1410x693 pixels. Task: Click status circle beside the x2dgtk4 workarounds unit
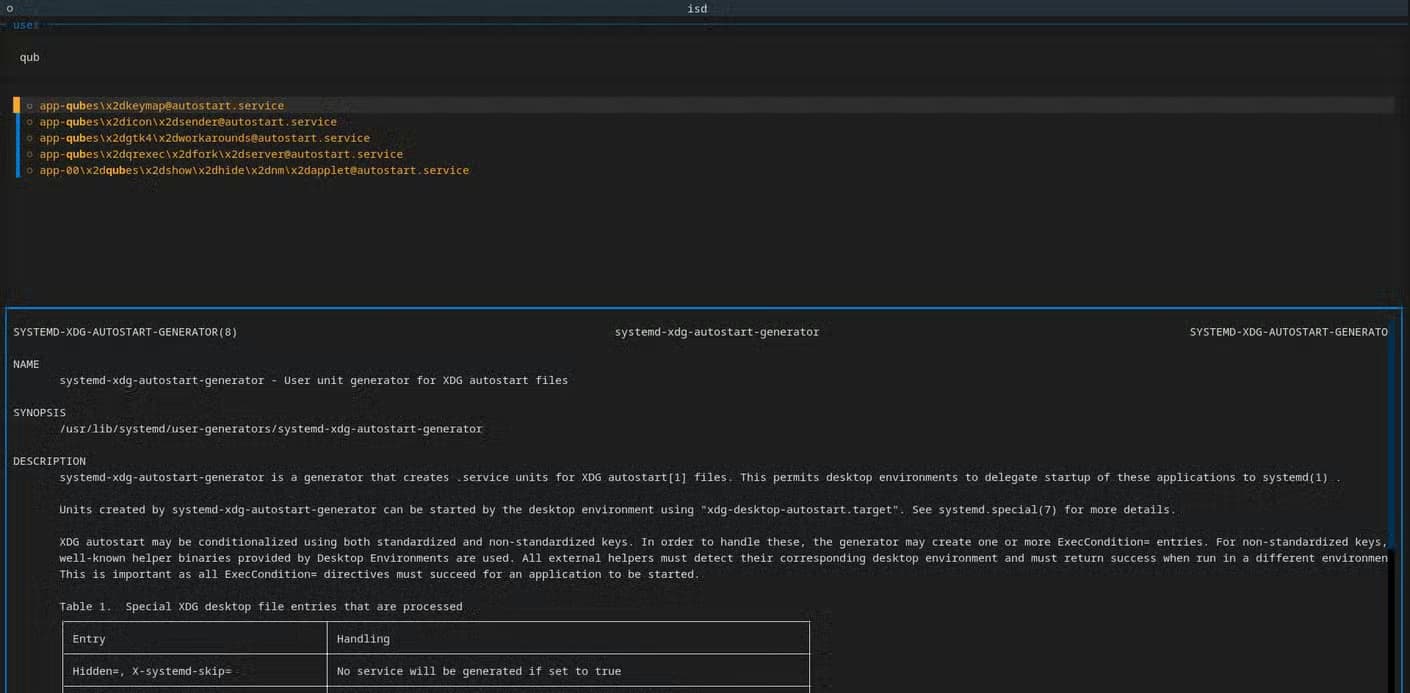30,138
